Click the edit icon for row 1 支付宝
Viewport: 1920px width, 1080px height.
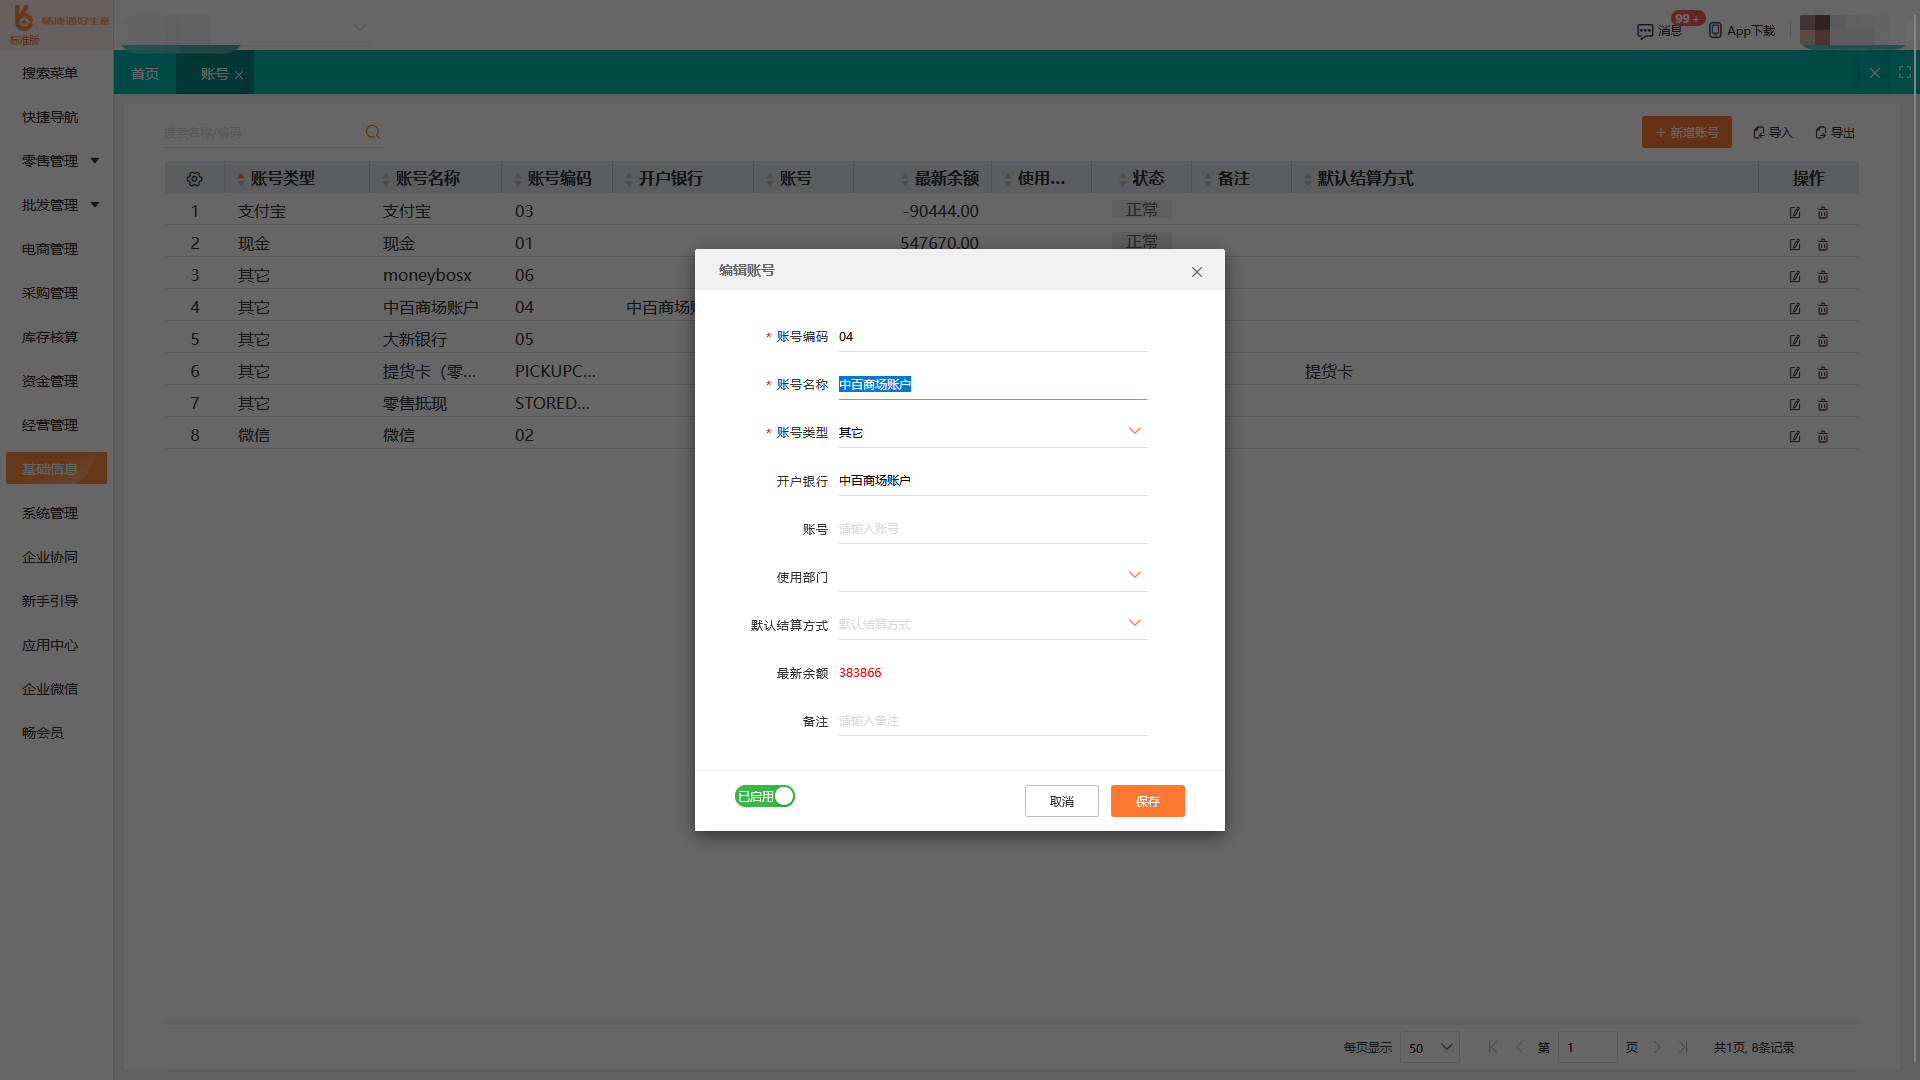1795,212
